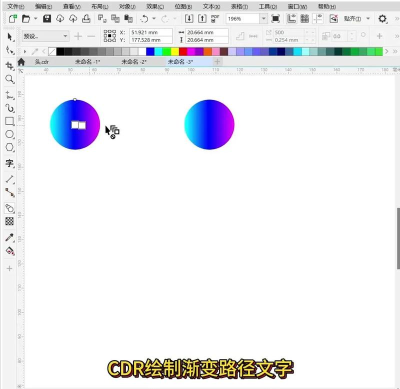The image size is (400, 389).
Task: Select the Interactive Fill bucket tool
Action: [10, 251]
